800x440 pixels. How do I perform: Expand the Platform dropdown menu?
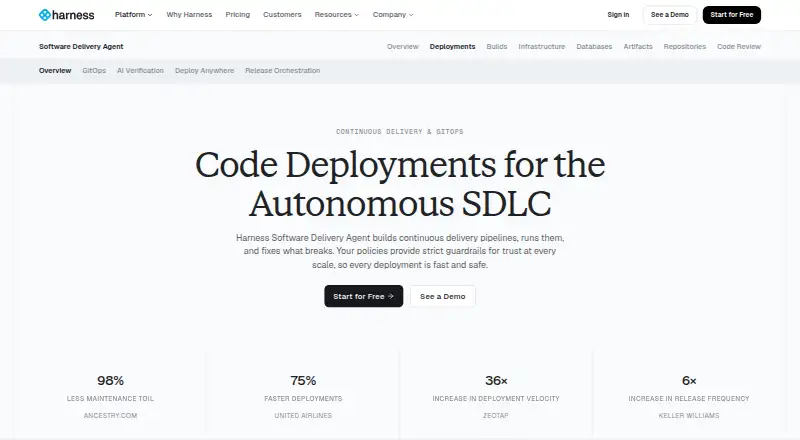pos(134,15)
